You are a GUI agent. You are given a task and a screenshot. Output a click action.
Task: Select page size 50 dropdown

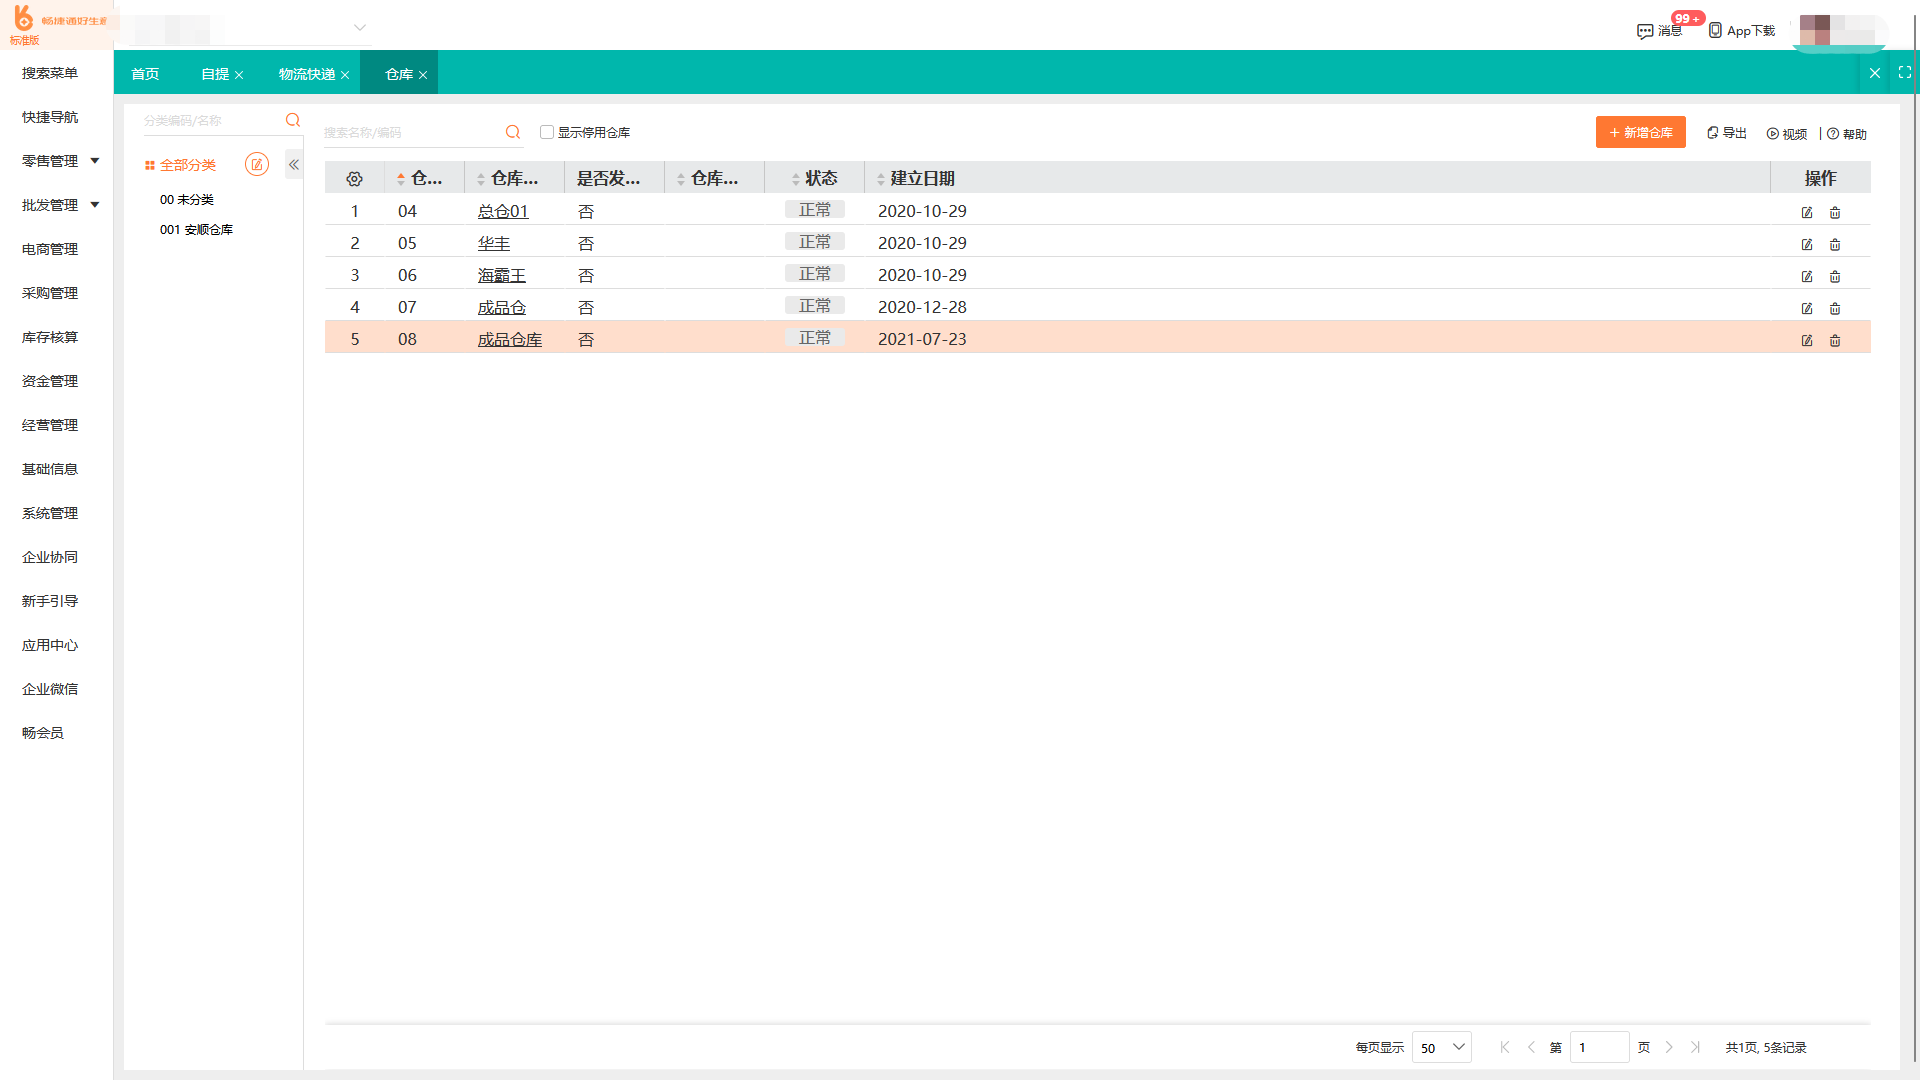pyautogui.click(x=1439, y=1047)
